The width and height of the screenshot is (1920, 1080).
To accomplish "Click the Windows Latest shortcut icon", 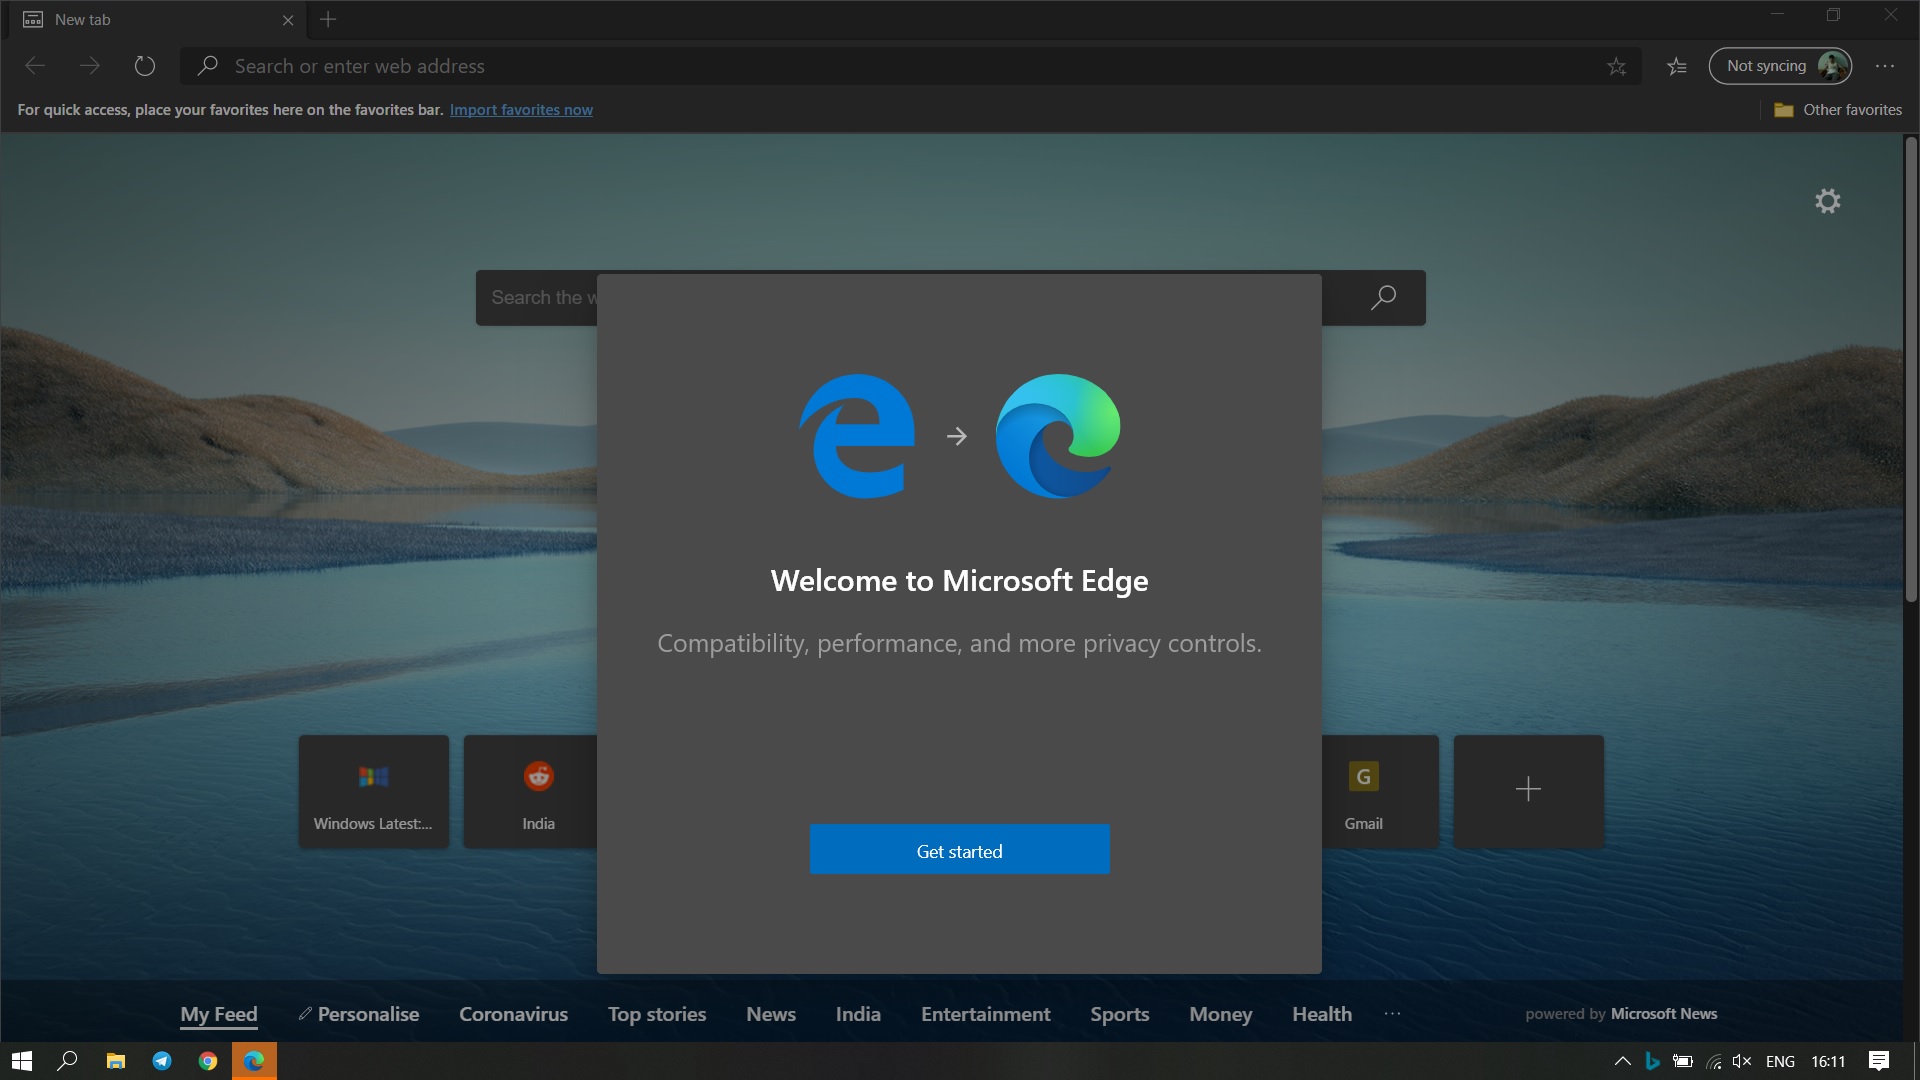I will (x=373, y=791).
